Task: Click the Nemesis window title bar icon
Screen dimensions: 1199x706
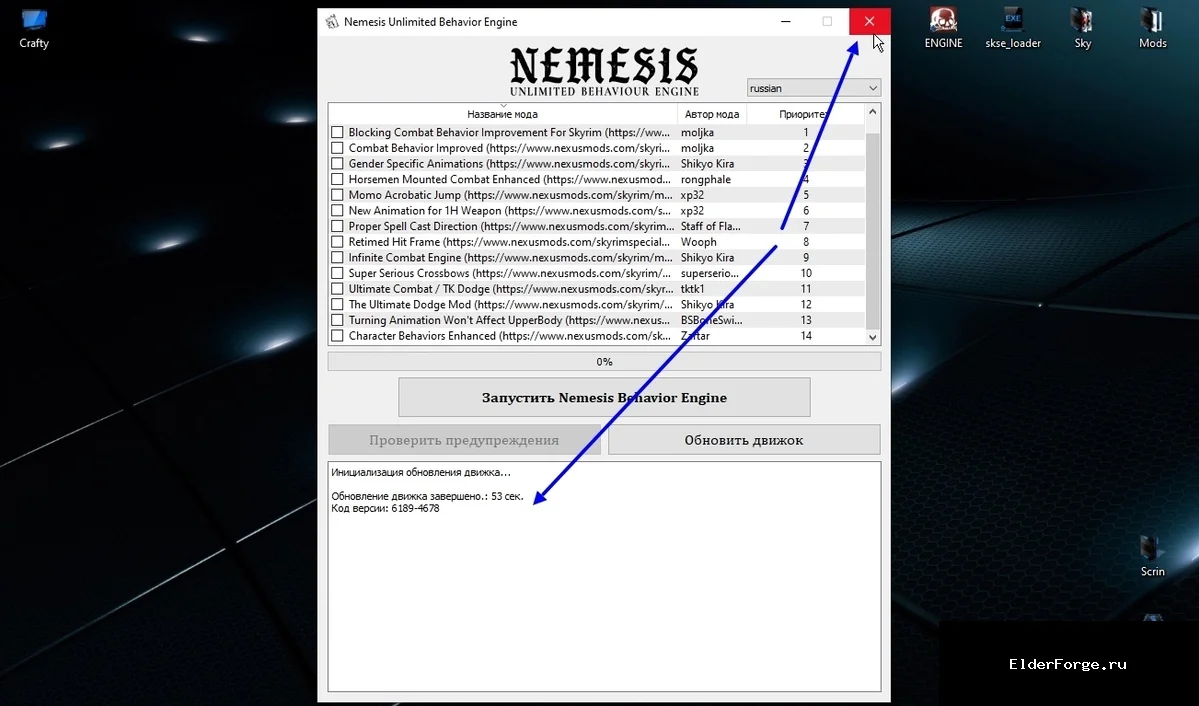Action: pyautogui.click(x=332, y=22)
